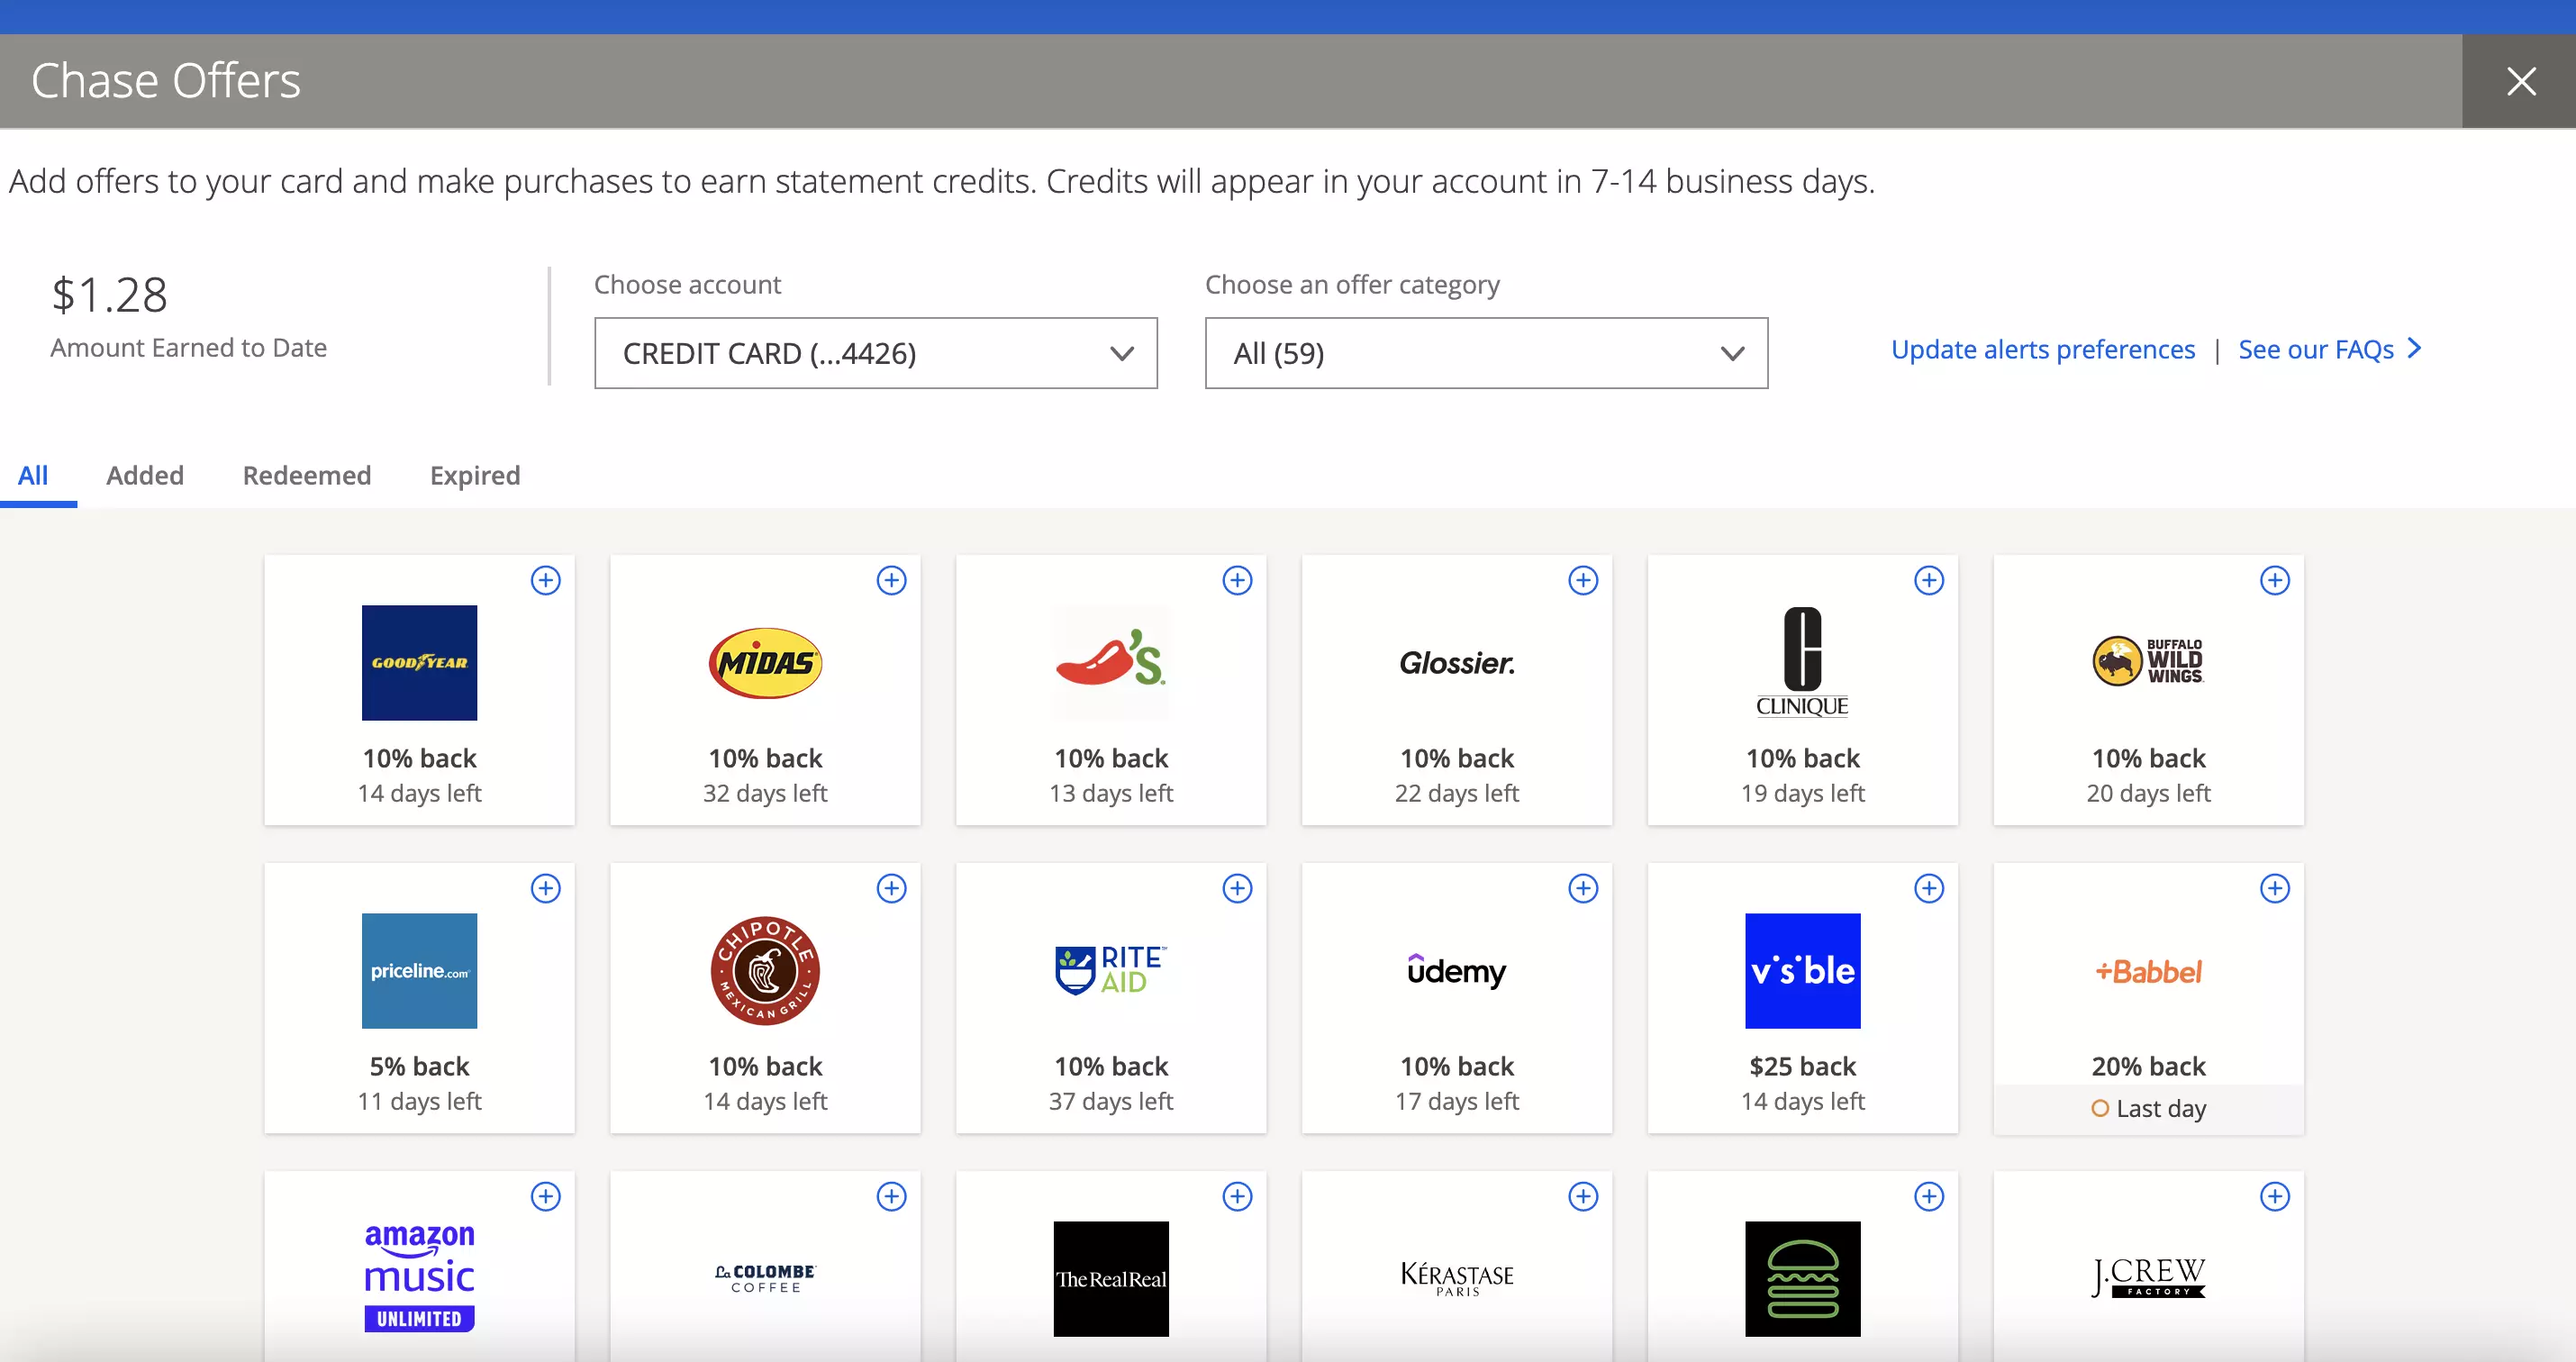Toggle the Buffalo Wild Wings offer

[2274, 579]
